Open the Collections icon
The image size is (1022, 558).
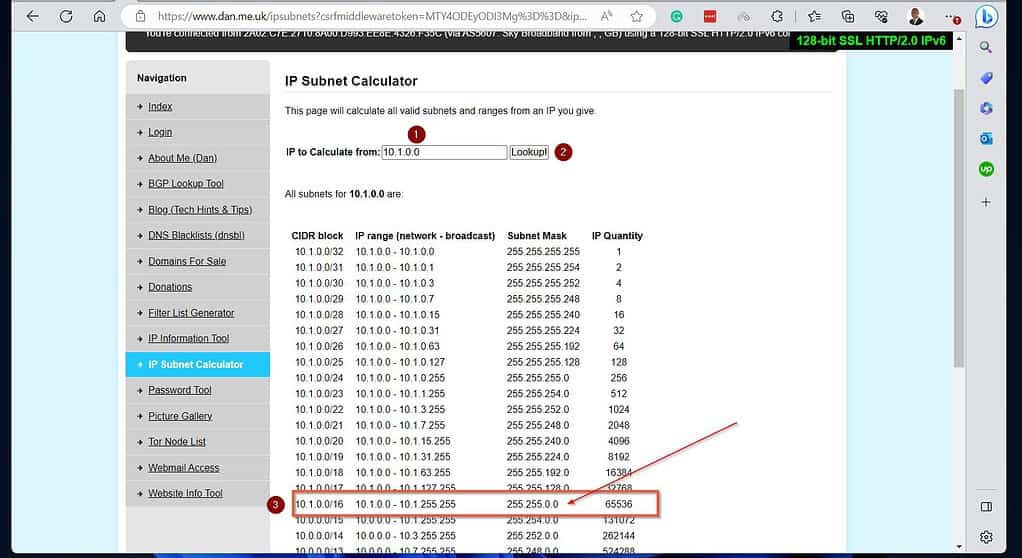click(848, 16)
